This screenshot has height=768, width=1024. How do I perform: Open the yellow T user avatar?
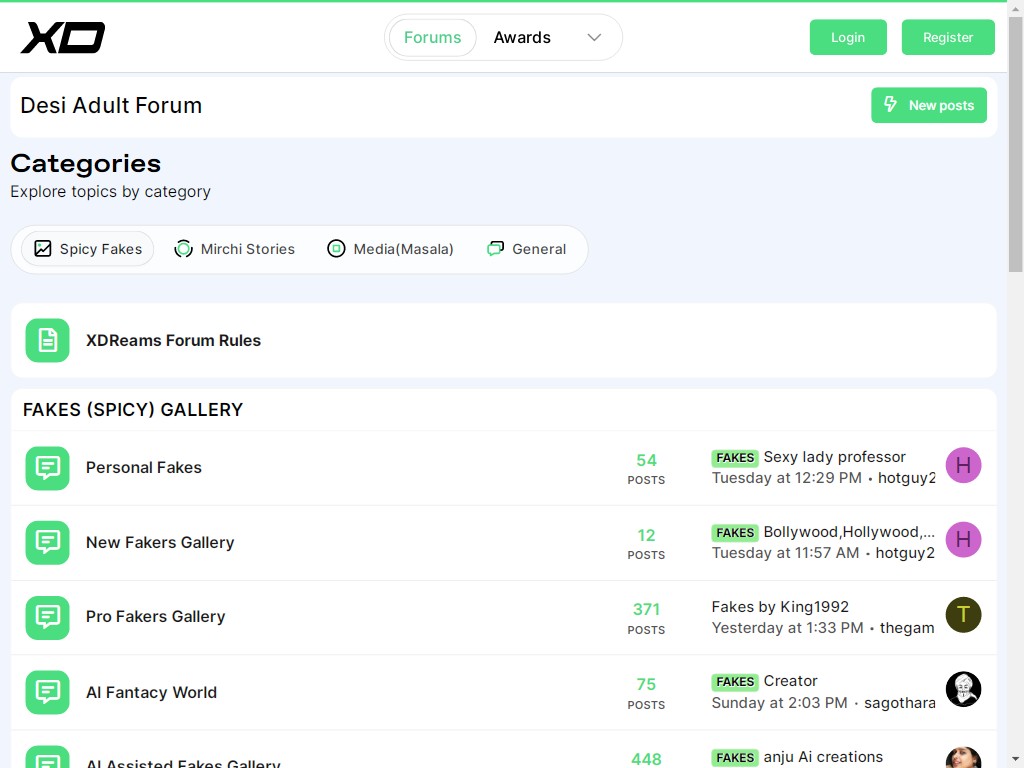pos(963,615)
